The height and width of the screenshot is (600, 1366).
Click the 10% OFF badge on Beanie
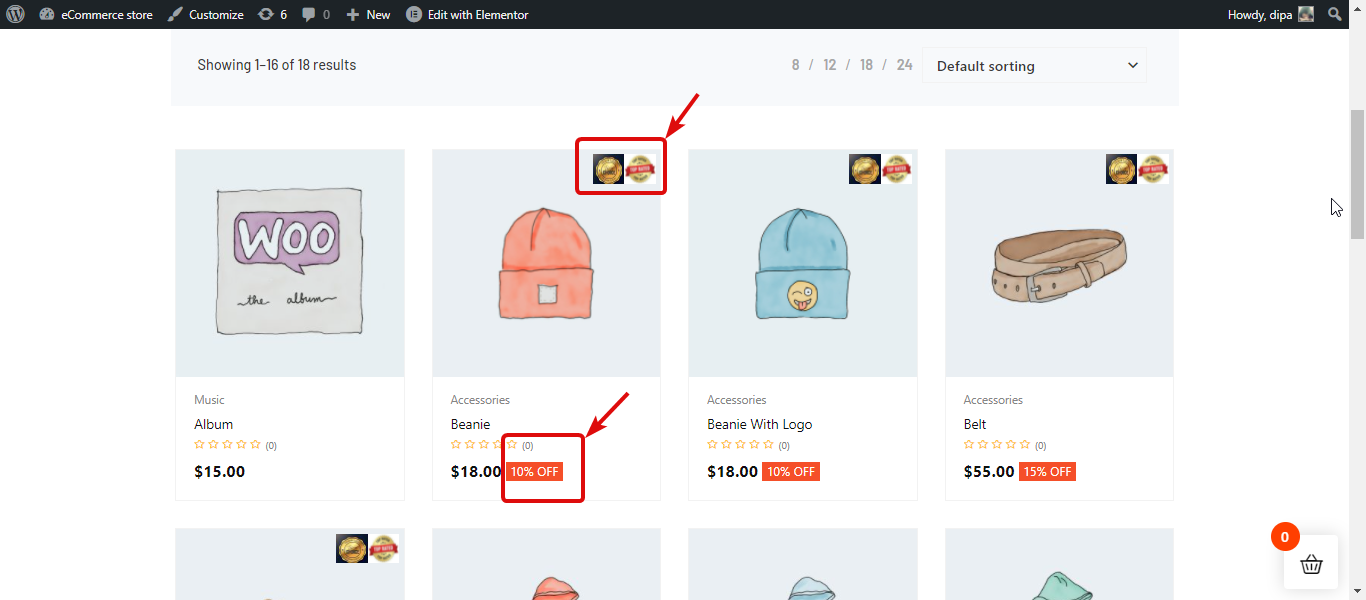[534, 471]
